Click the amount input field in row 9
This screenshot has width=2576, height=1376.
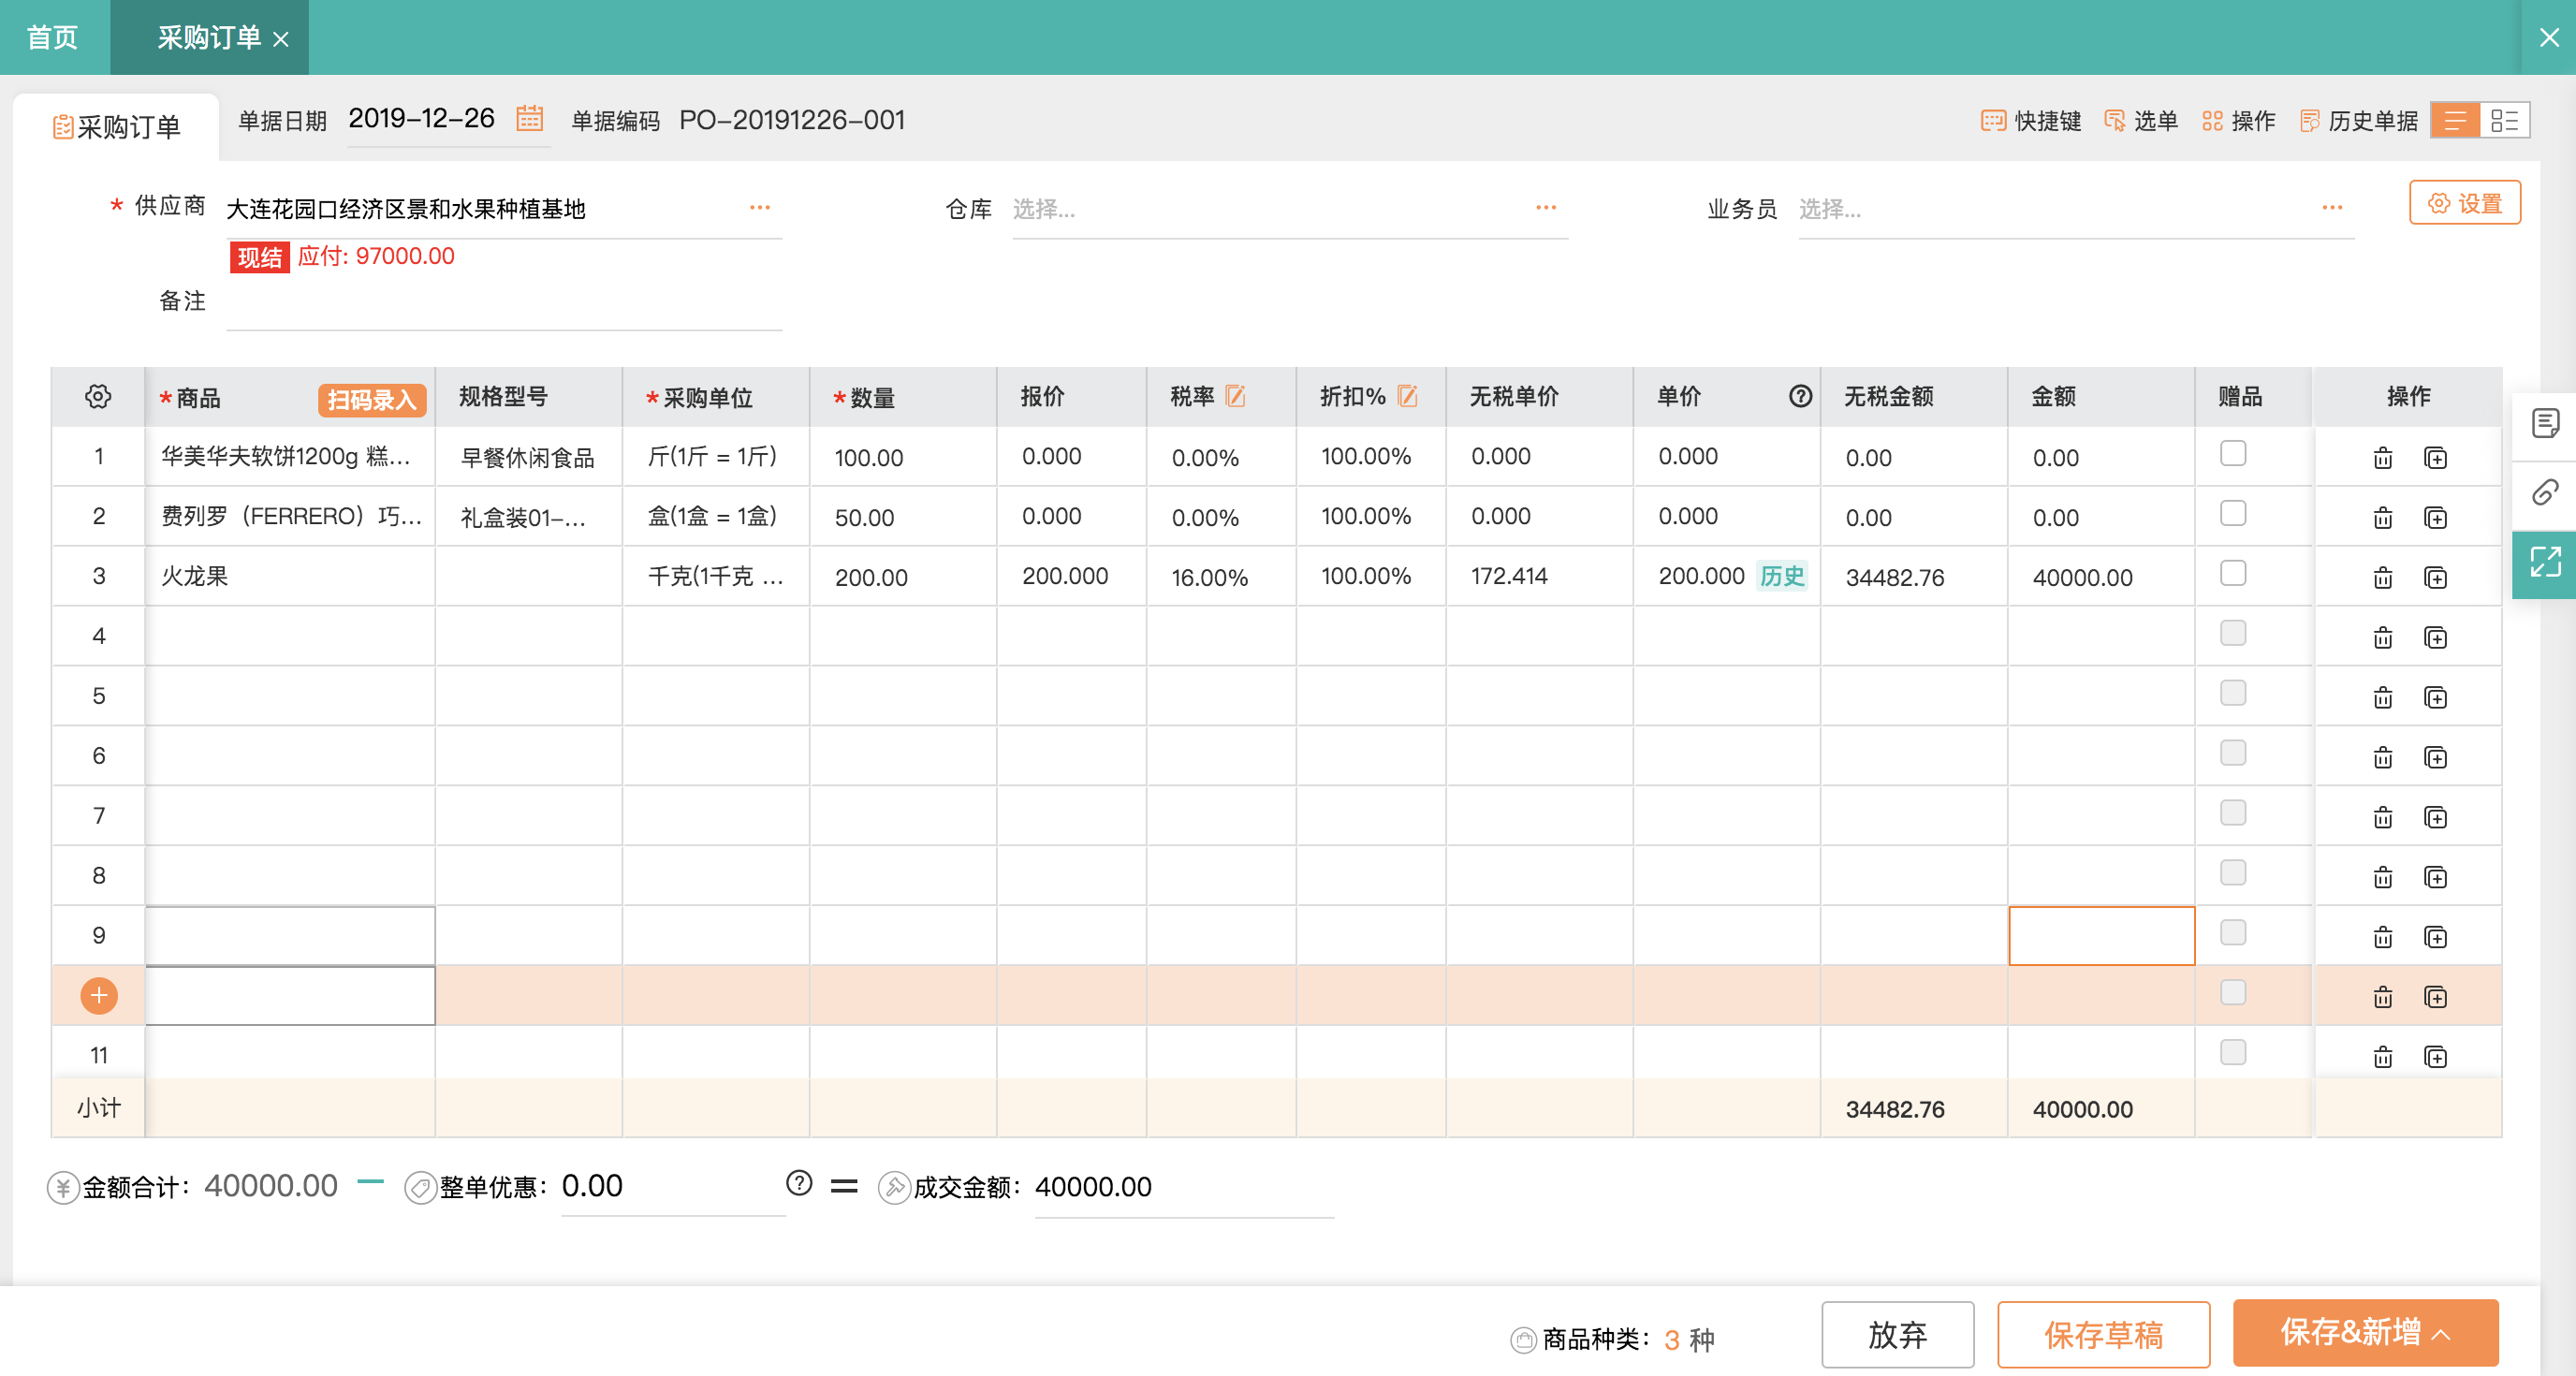point(2102,933)
